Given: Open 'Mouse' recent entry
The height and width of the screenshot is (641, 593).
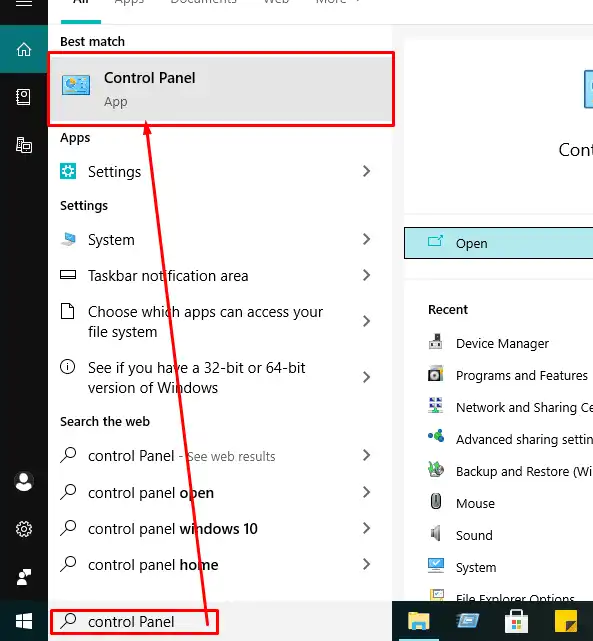Looking at the screenshot, I should [x=475, y=503].
